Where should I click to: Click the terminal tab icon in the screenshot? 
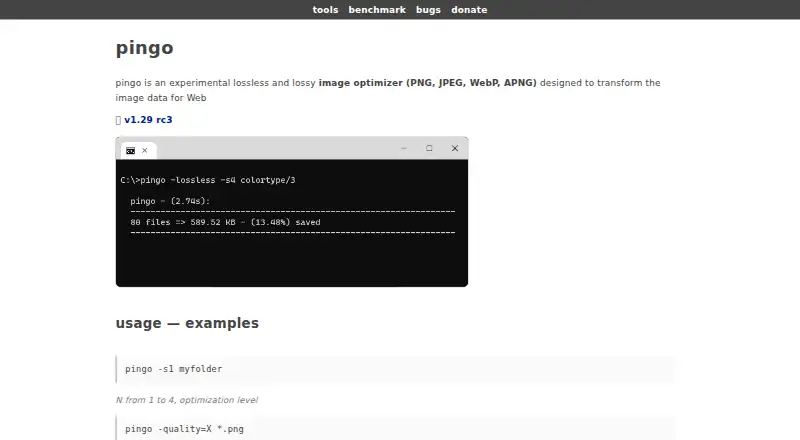(x=131, y=151)
